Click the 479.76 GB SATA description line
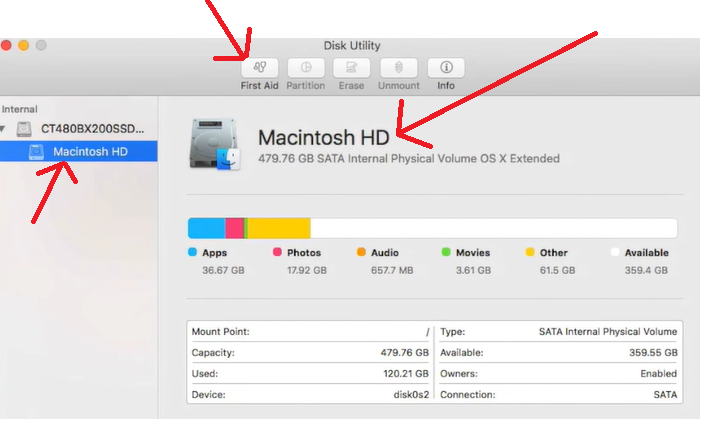 point(409,159)
